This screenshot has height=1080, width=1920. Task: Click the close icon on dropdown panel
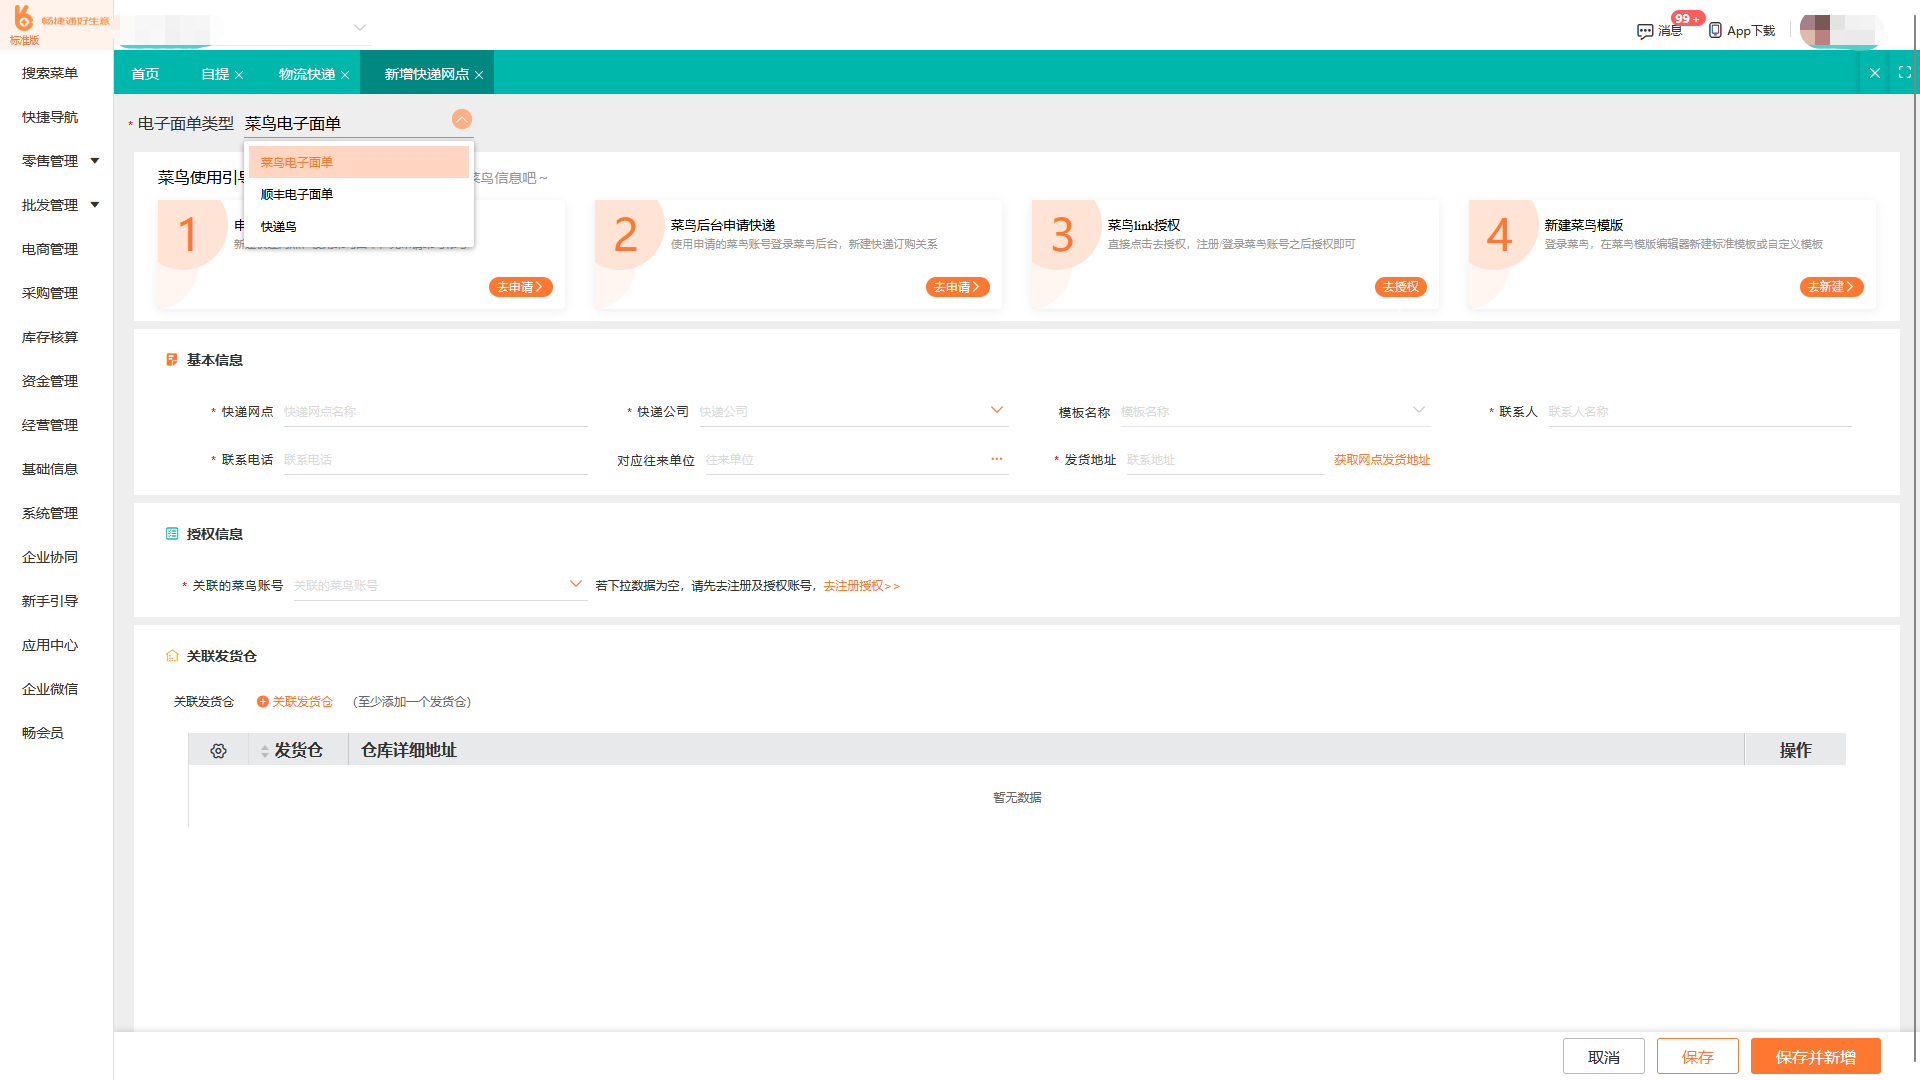(x=462, y=120)
